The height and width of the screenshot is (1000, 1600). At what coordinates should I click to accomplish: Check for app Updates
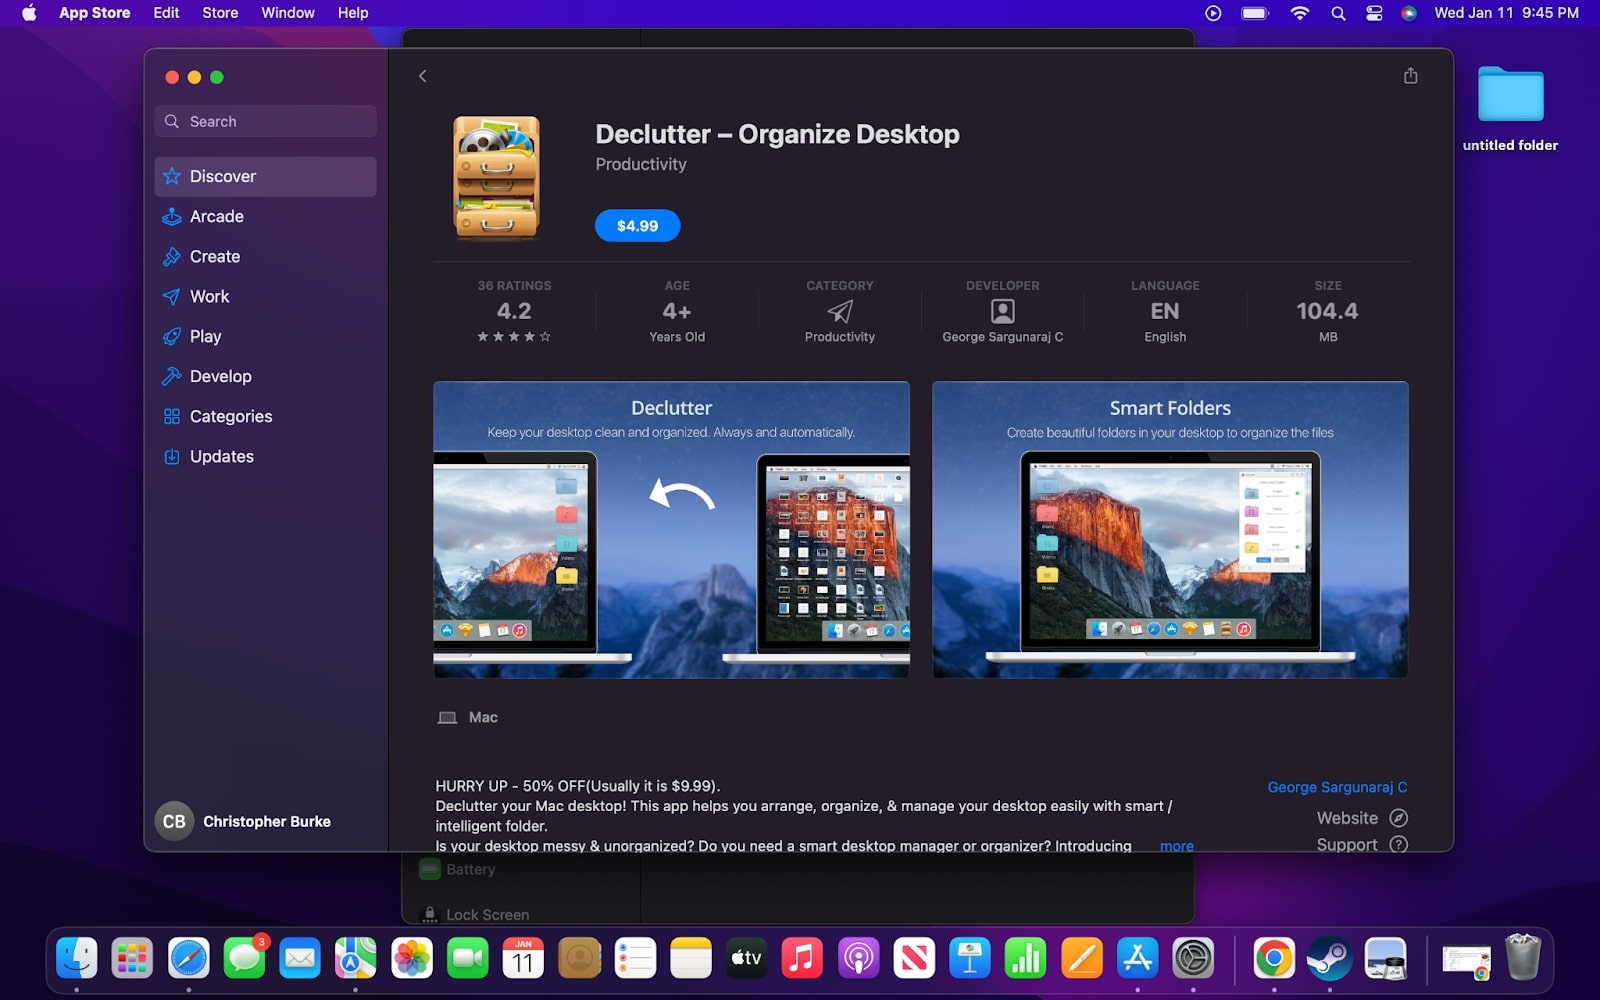click(220, 456)
